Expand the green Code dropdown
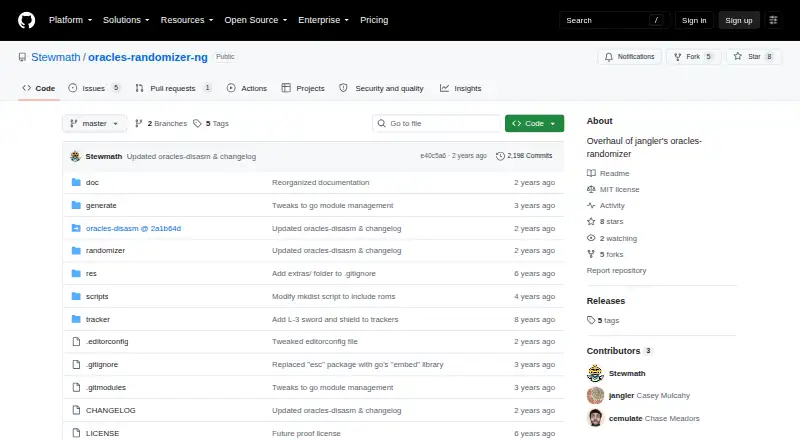Screen dimensions: 800x440 (534, 124)
